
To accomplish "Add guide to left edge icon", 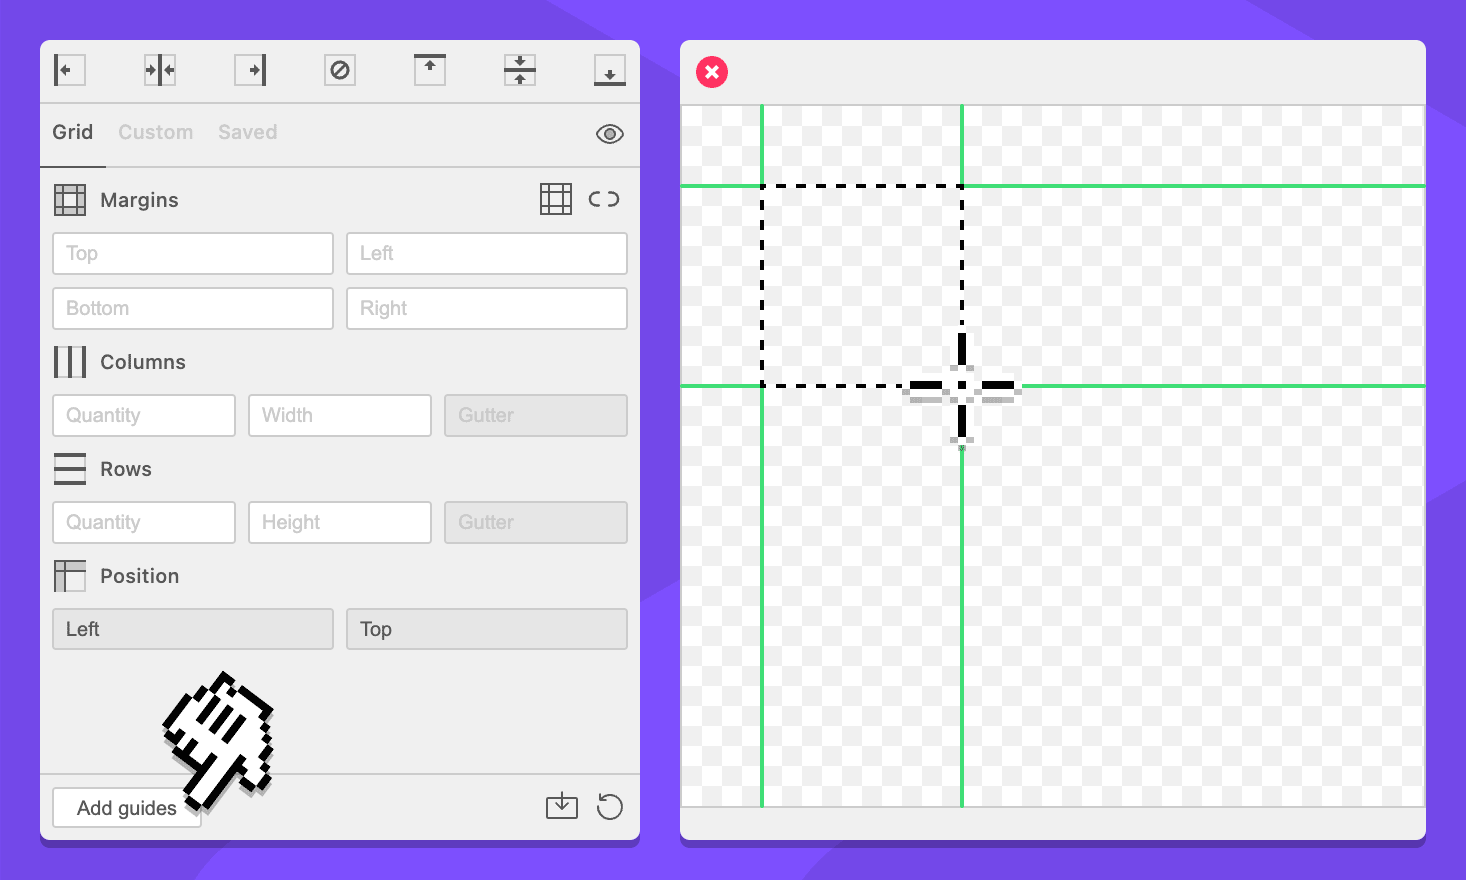I will [x=69, y=70].
